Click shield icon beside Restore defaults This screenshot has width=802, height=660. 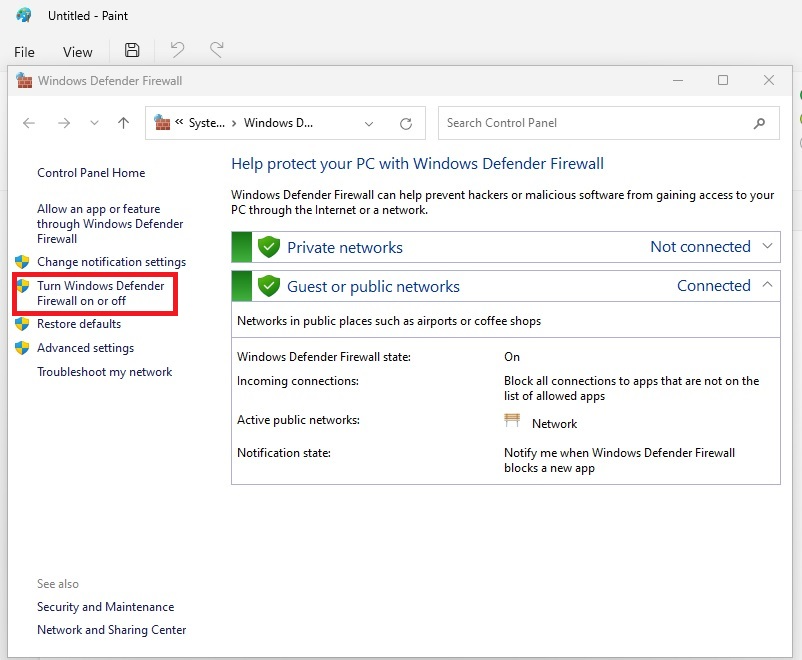[x=22, y=324]
